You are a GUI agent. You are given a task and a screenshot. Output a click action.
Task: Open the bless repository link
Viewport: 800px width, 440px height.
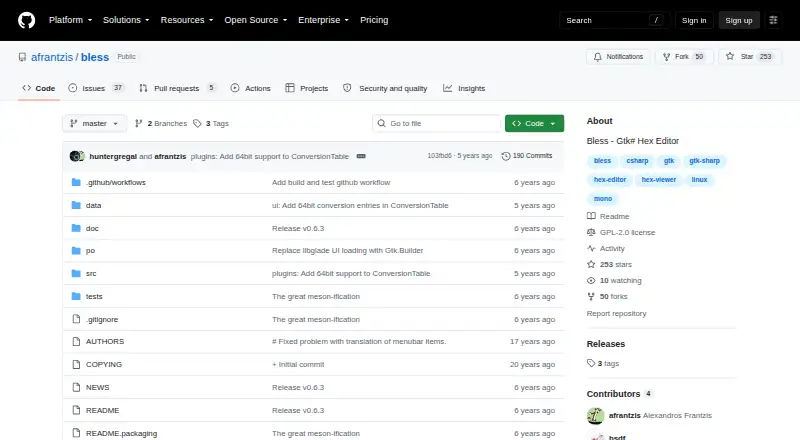(x=95, y=57)
